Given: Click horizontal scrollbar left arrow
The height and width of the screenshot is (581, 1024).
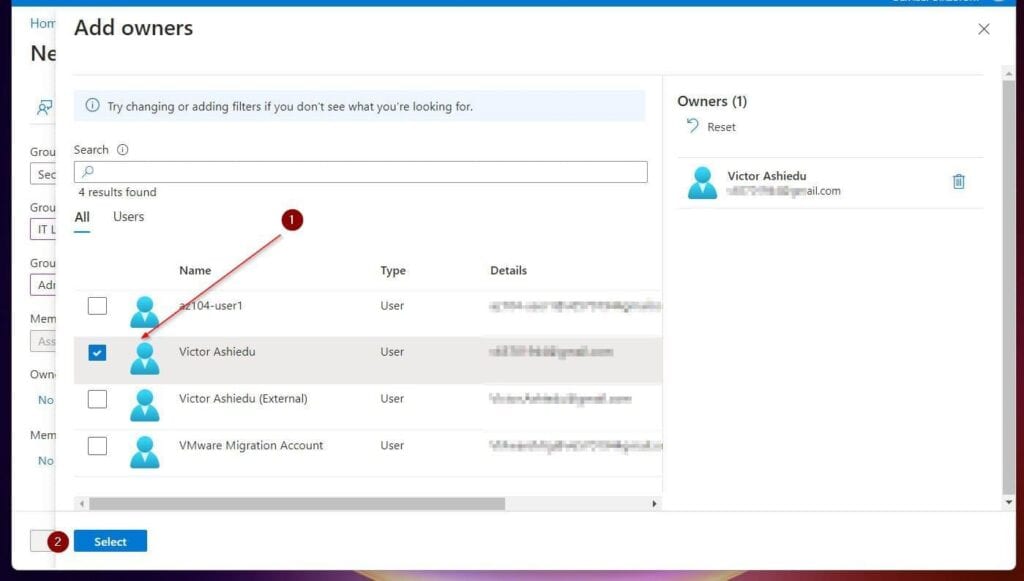Looking at the screenshot, I should click(82, 504).
